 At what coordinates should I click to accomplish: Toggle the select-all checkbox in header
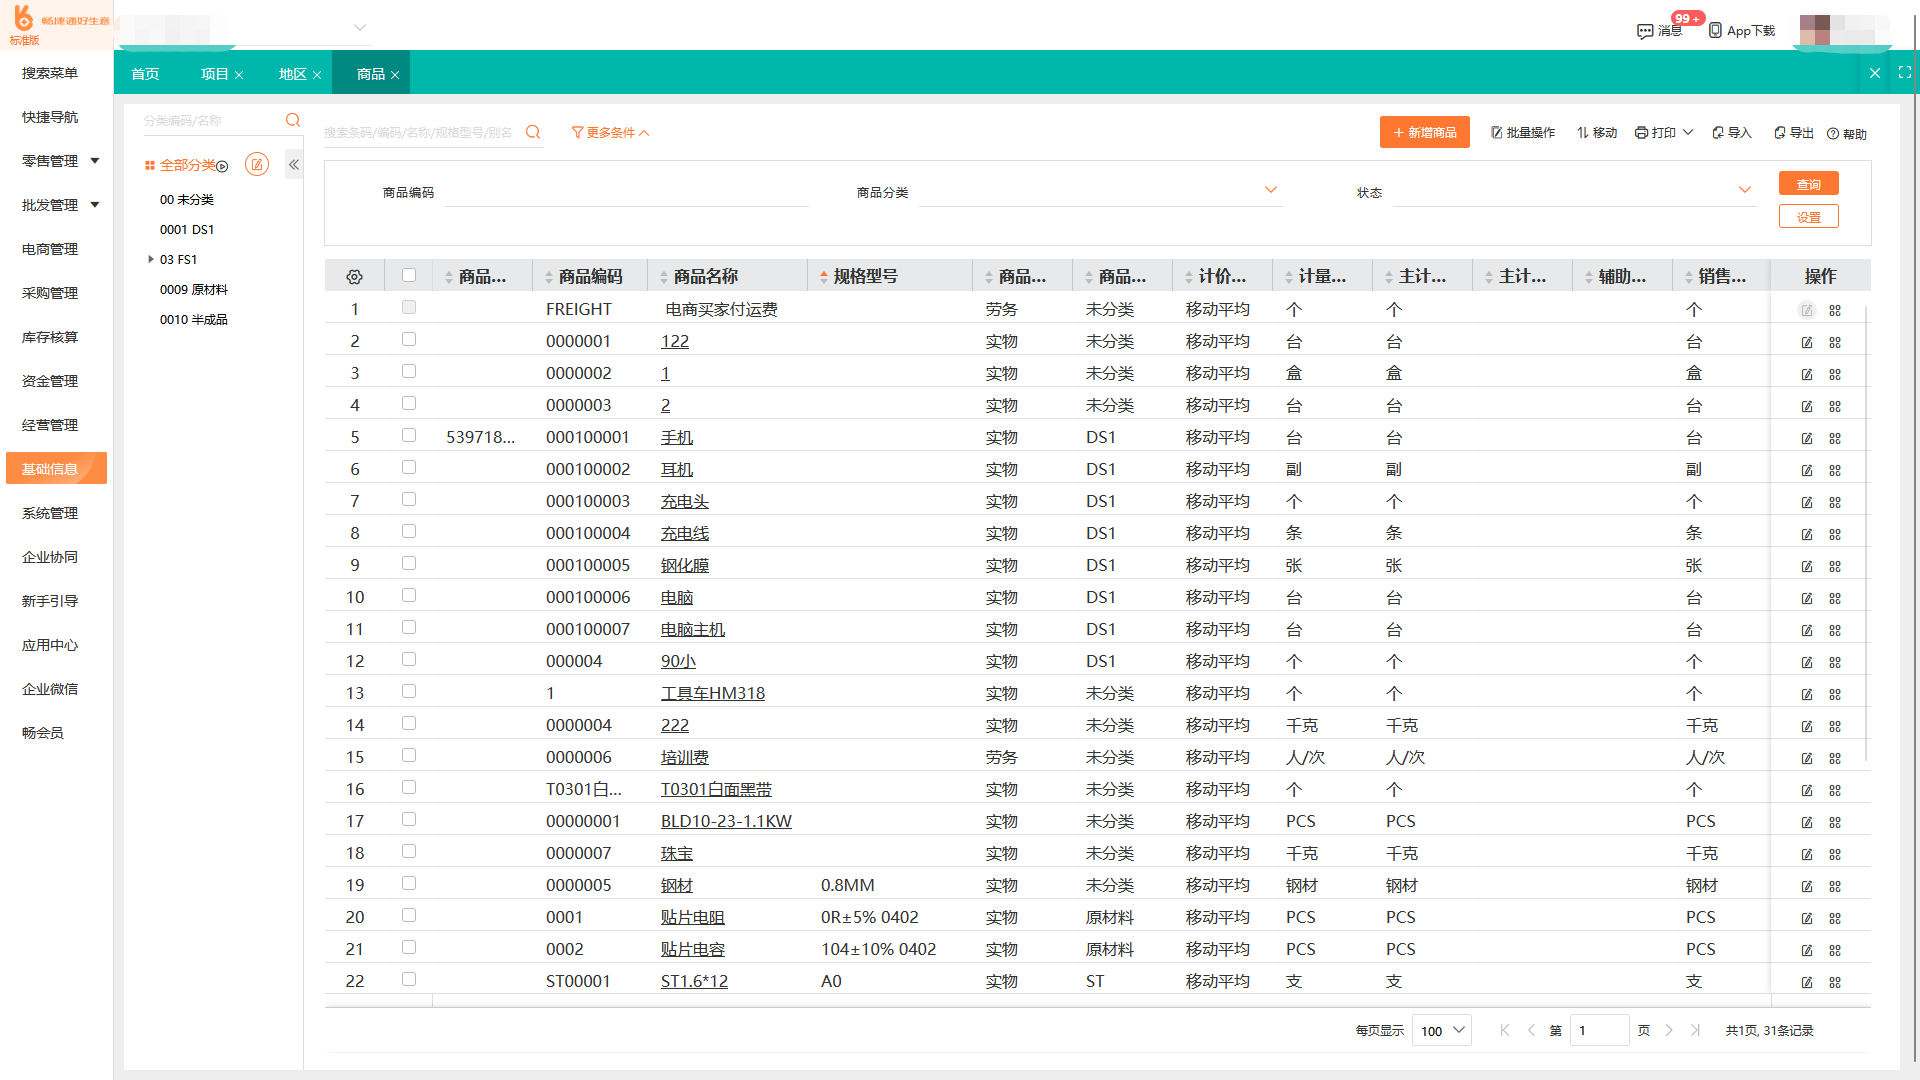tap(410, 276)
